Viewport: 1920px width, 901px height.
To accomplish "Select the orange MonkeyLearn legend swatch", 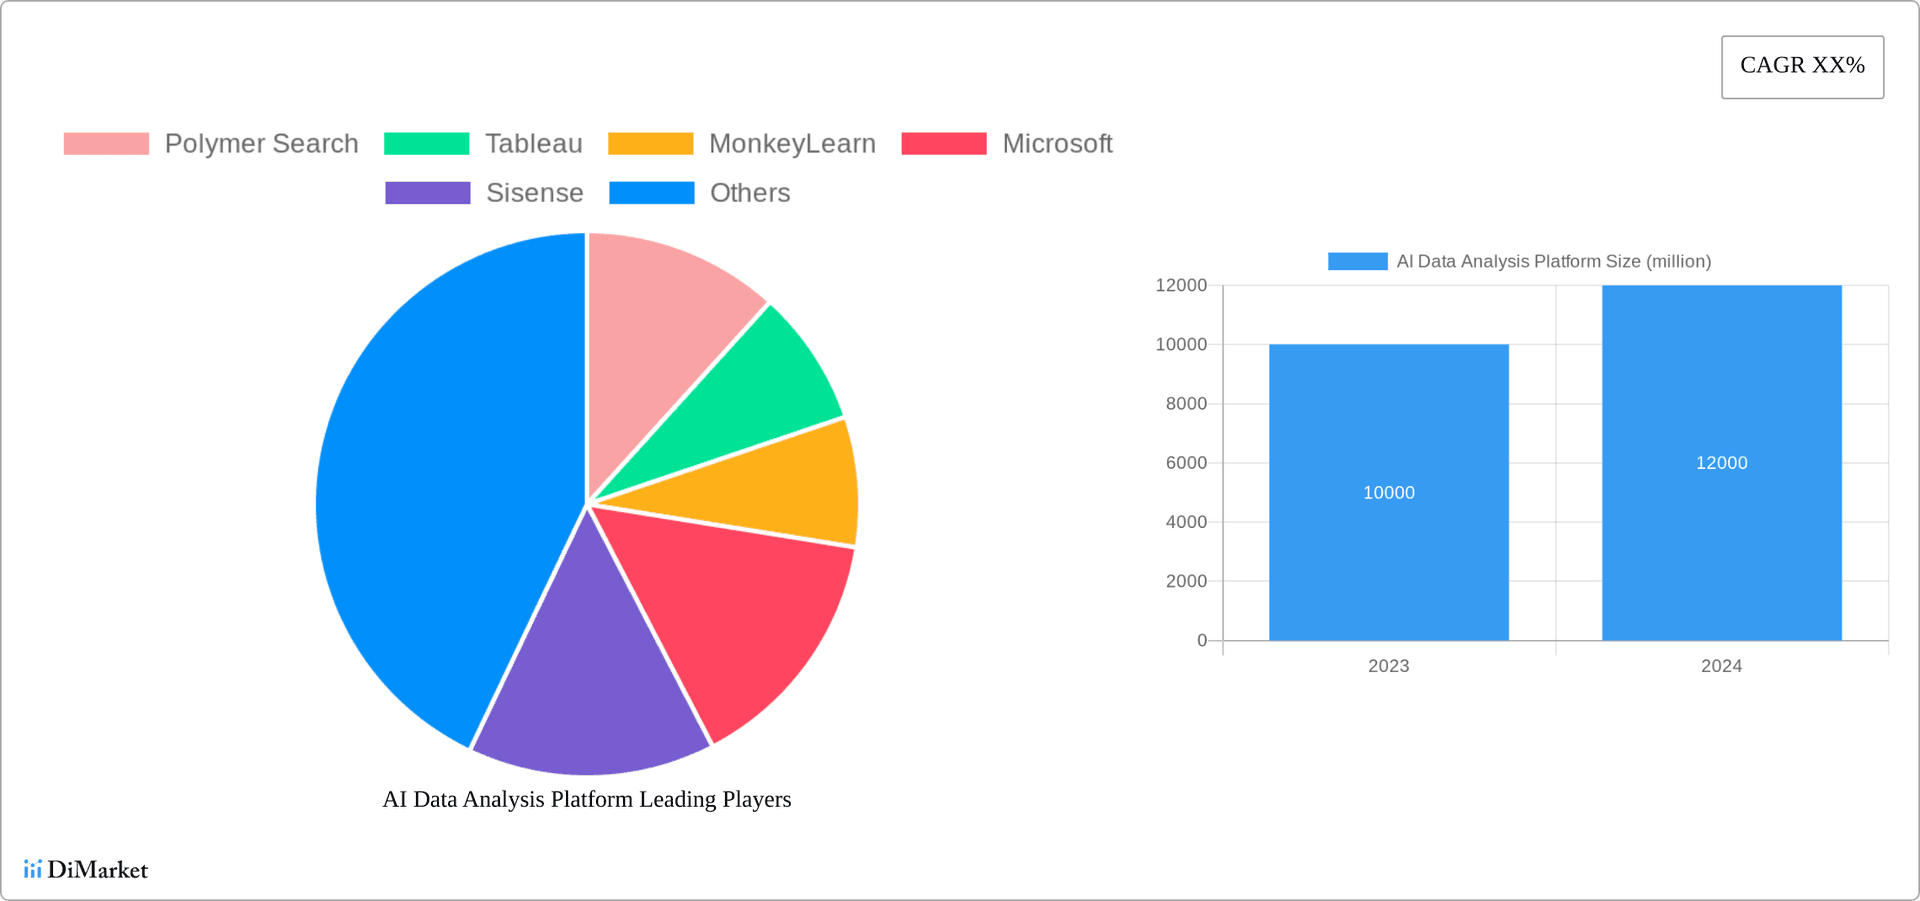I will coord(650,143).
